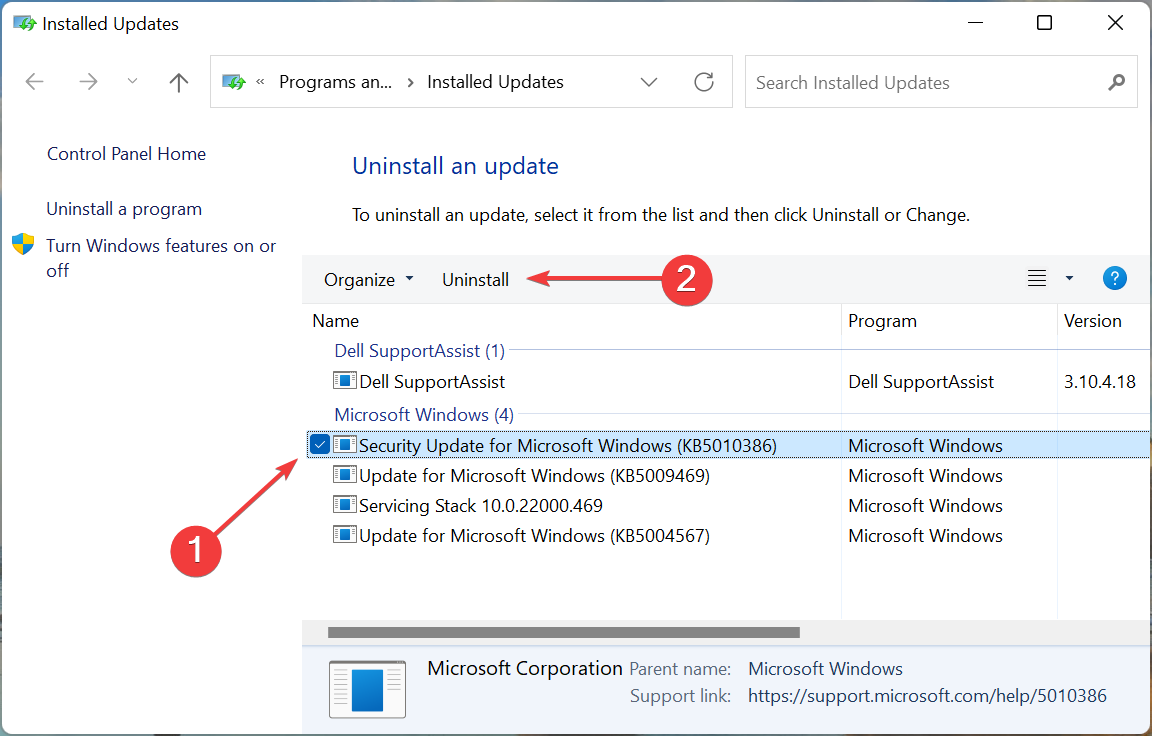Open the recent locations dropdown

point(132,82)
